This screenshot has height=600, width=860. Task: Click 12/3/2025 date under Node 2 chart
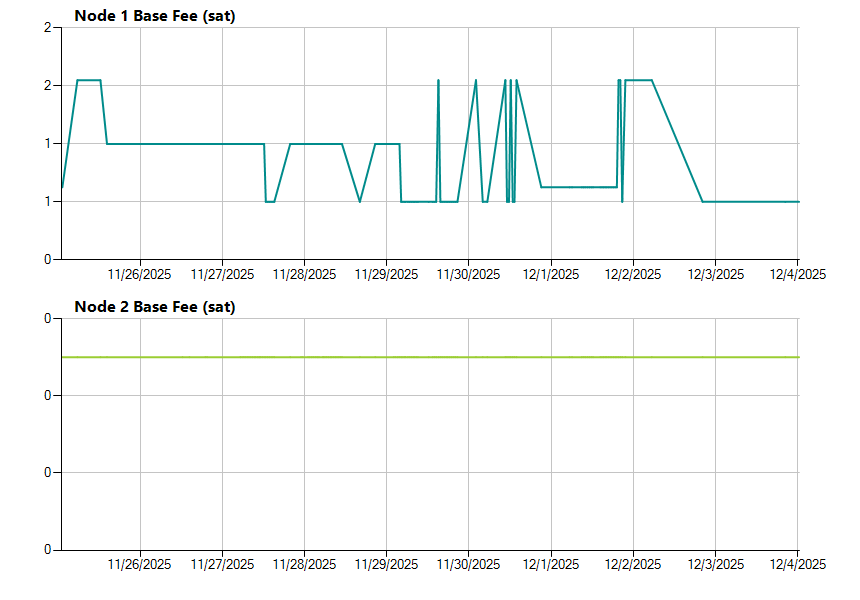(x=715, y=564)
